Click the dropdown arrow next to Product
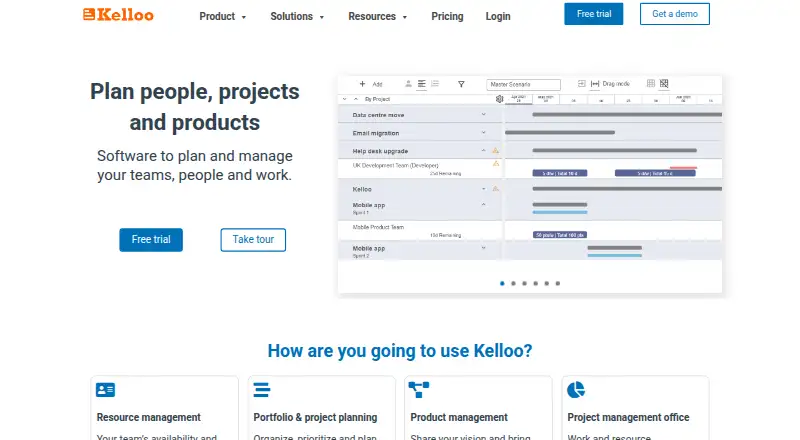 [x=244, y=17]
